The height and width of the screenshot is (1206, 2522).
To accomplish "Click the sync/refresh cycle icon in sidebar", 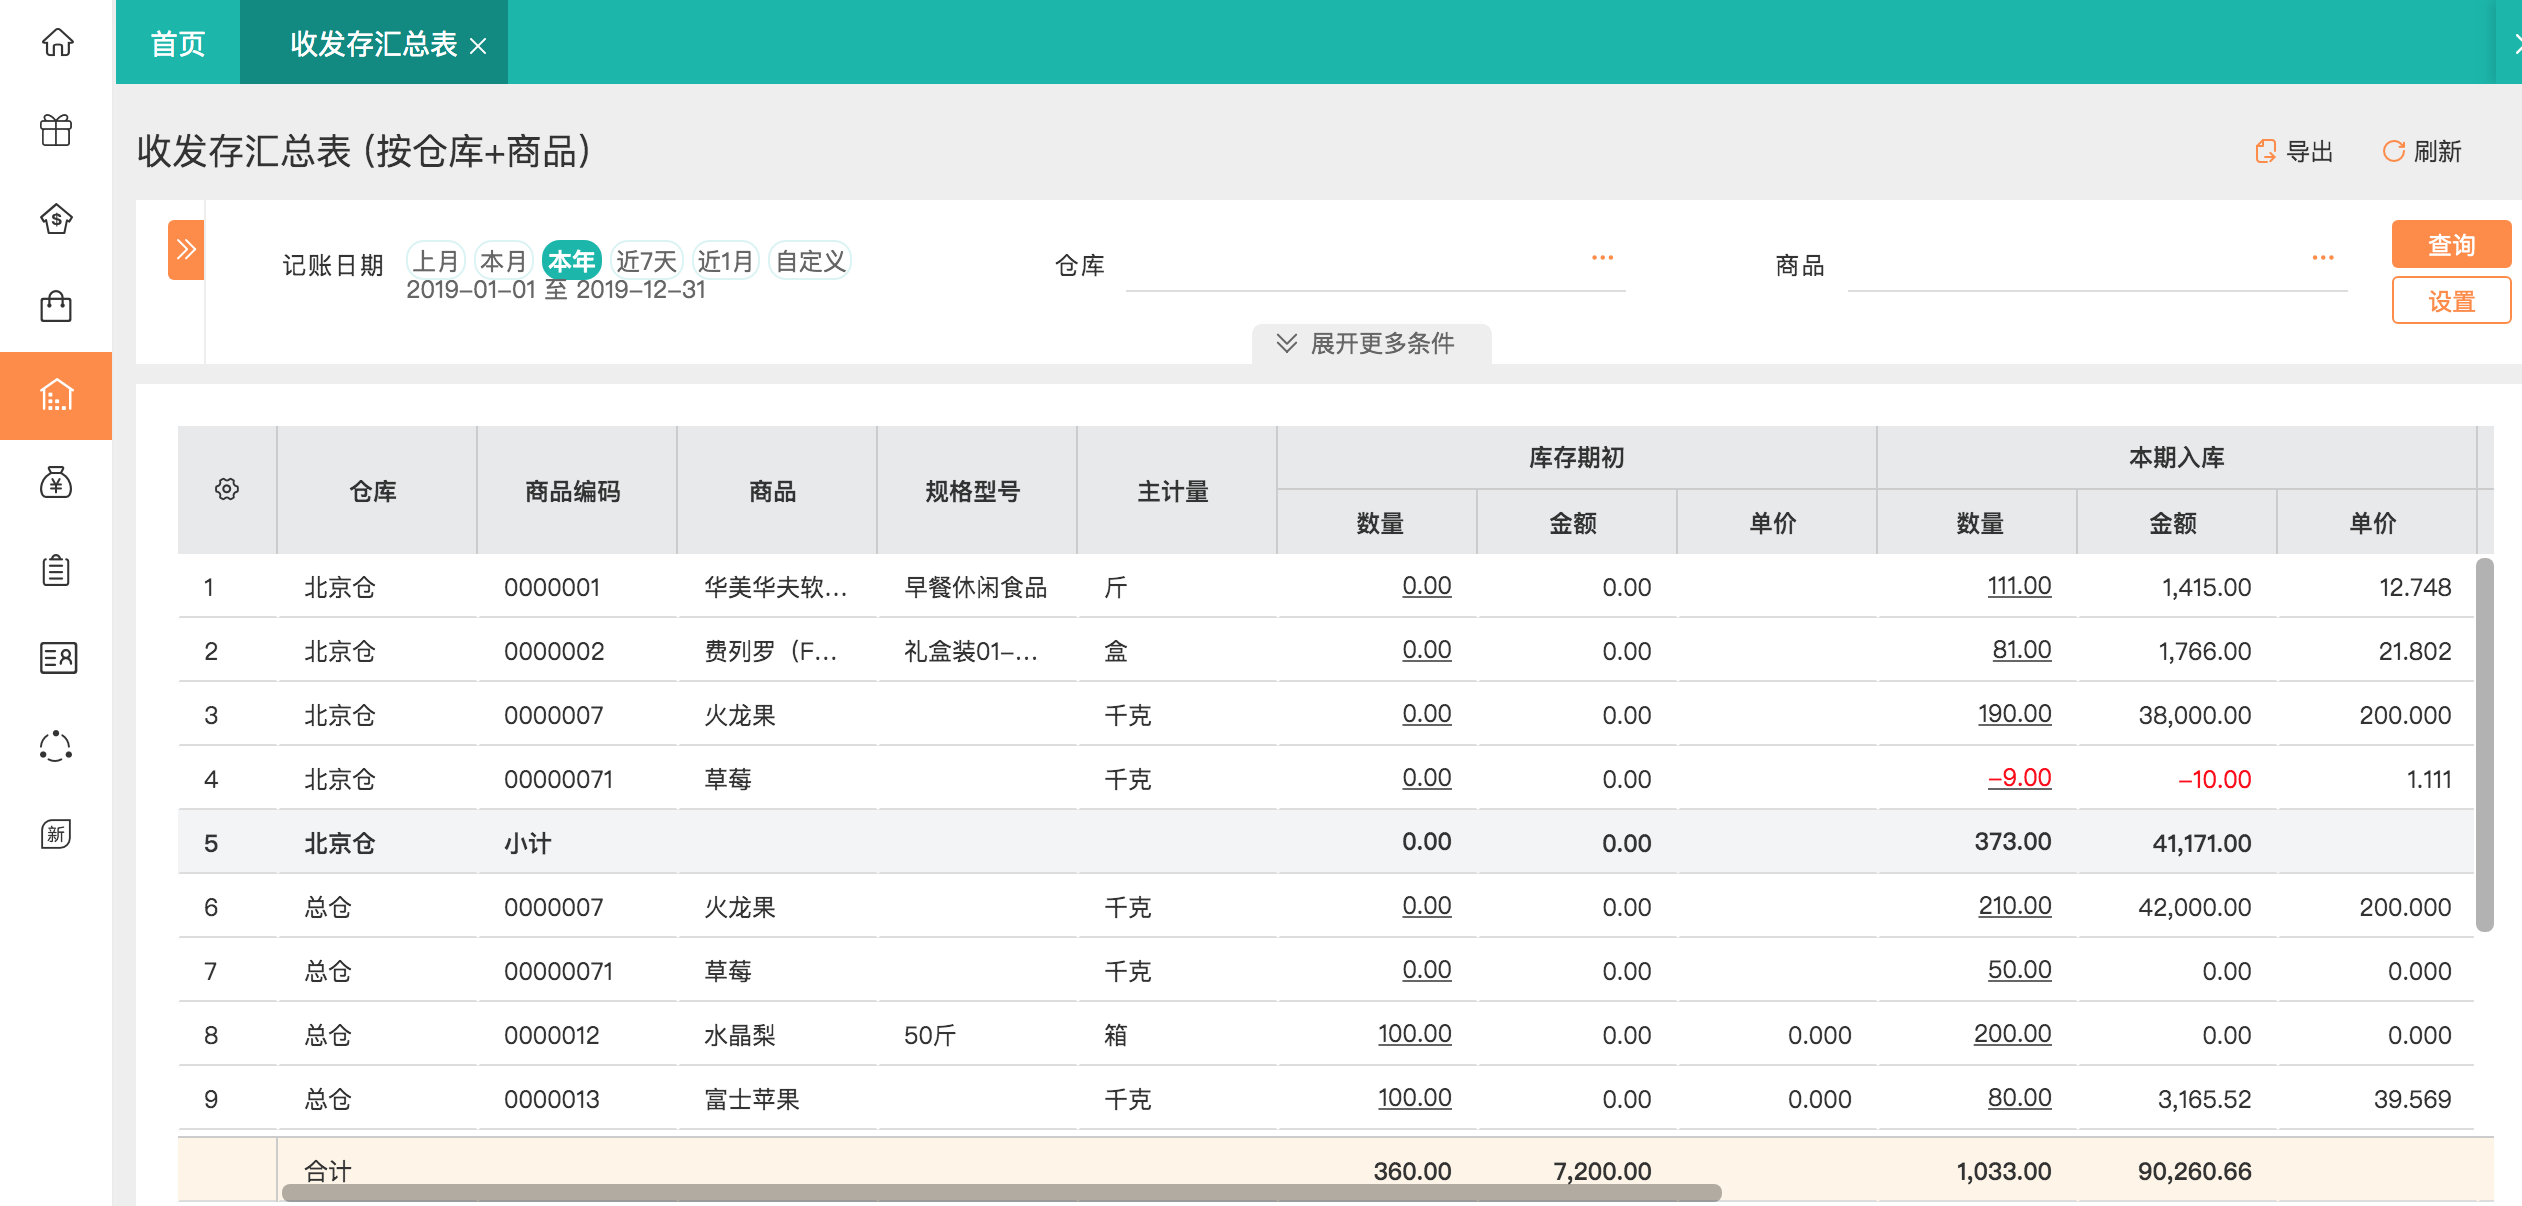I will [56, 745].
